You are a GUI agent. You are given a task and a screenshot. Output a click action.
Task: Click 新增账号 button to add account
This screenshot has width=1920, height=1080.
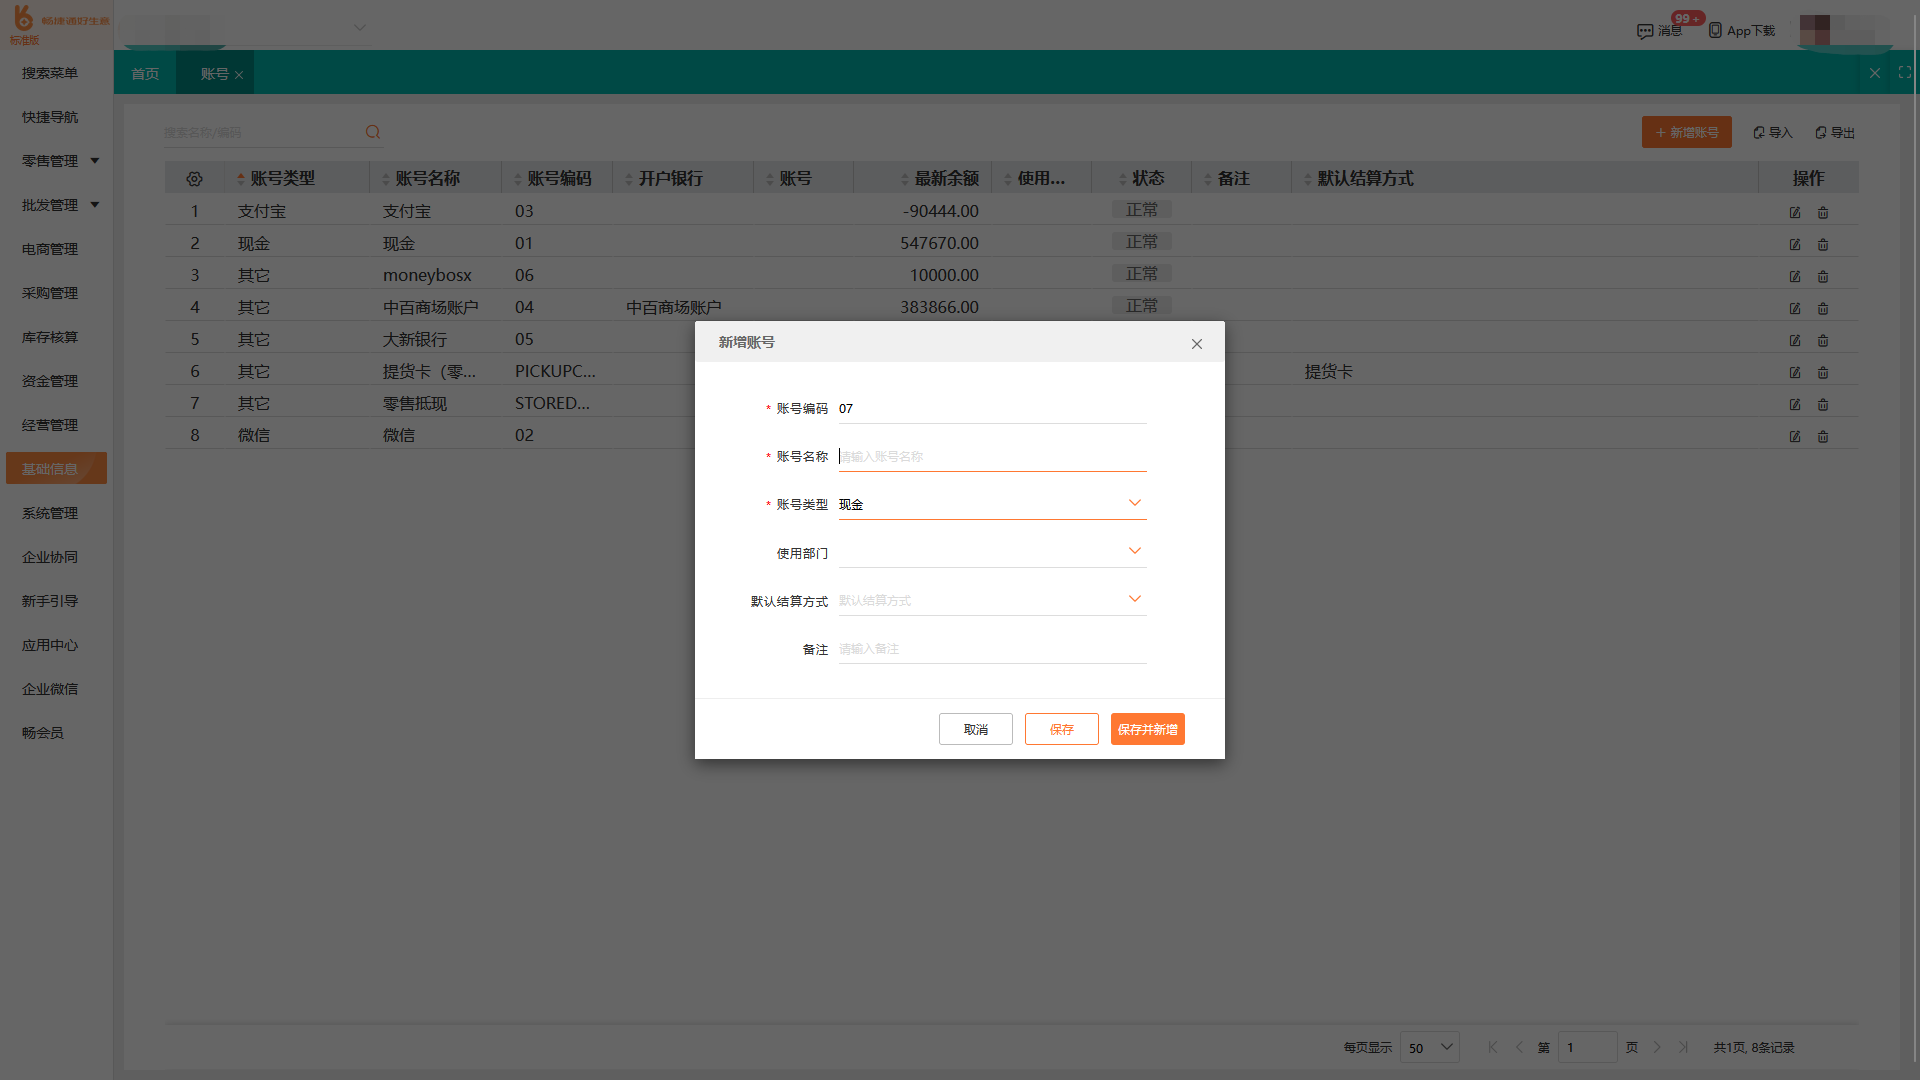coord(1688,132)
